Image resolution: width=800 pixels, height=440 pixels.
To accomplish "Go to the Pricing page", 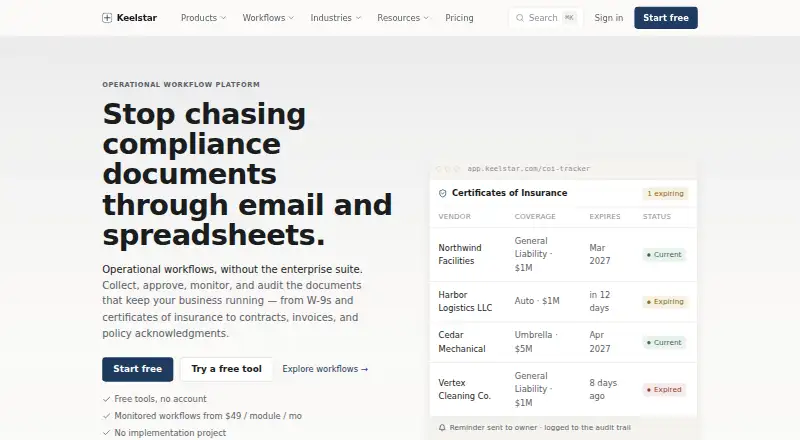I will click(459, 18).
